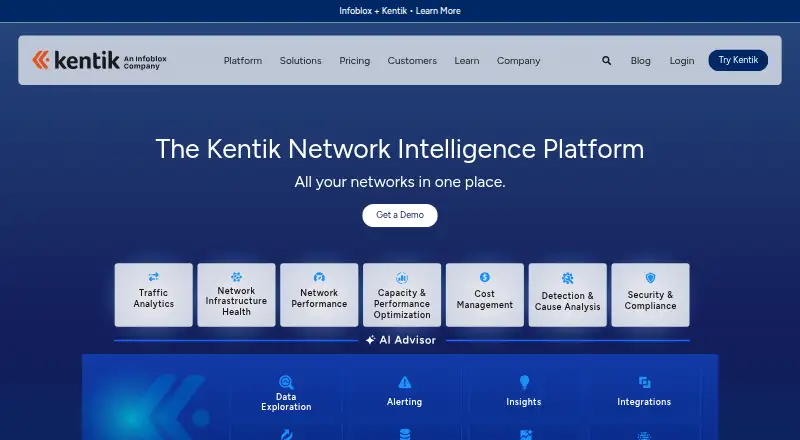This screenshot has height=440, width=800.
Task: Select the Capacity & Performance Optimization text
Action: (402, 304)
